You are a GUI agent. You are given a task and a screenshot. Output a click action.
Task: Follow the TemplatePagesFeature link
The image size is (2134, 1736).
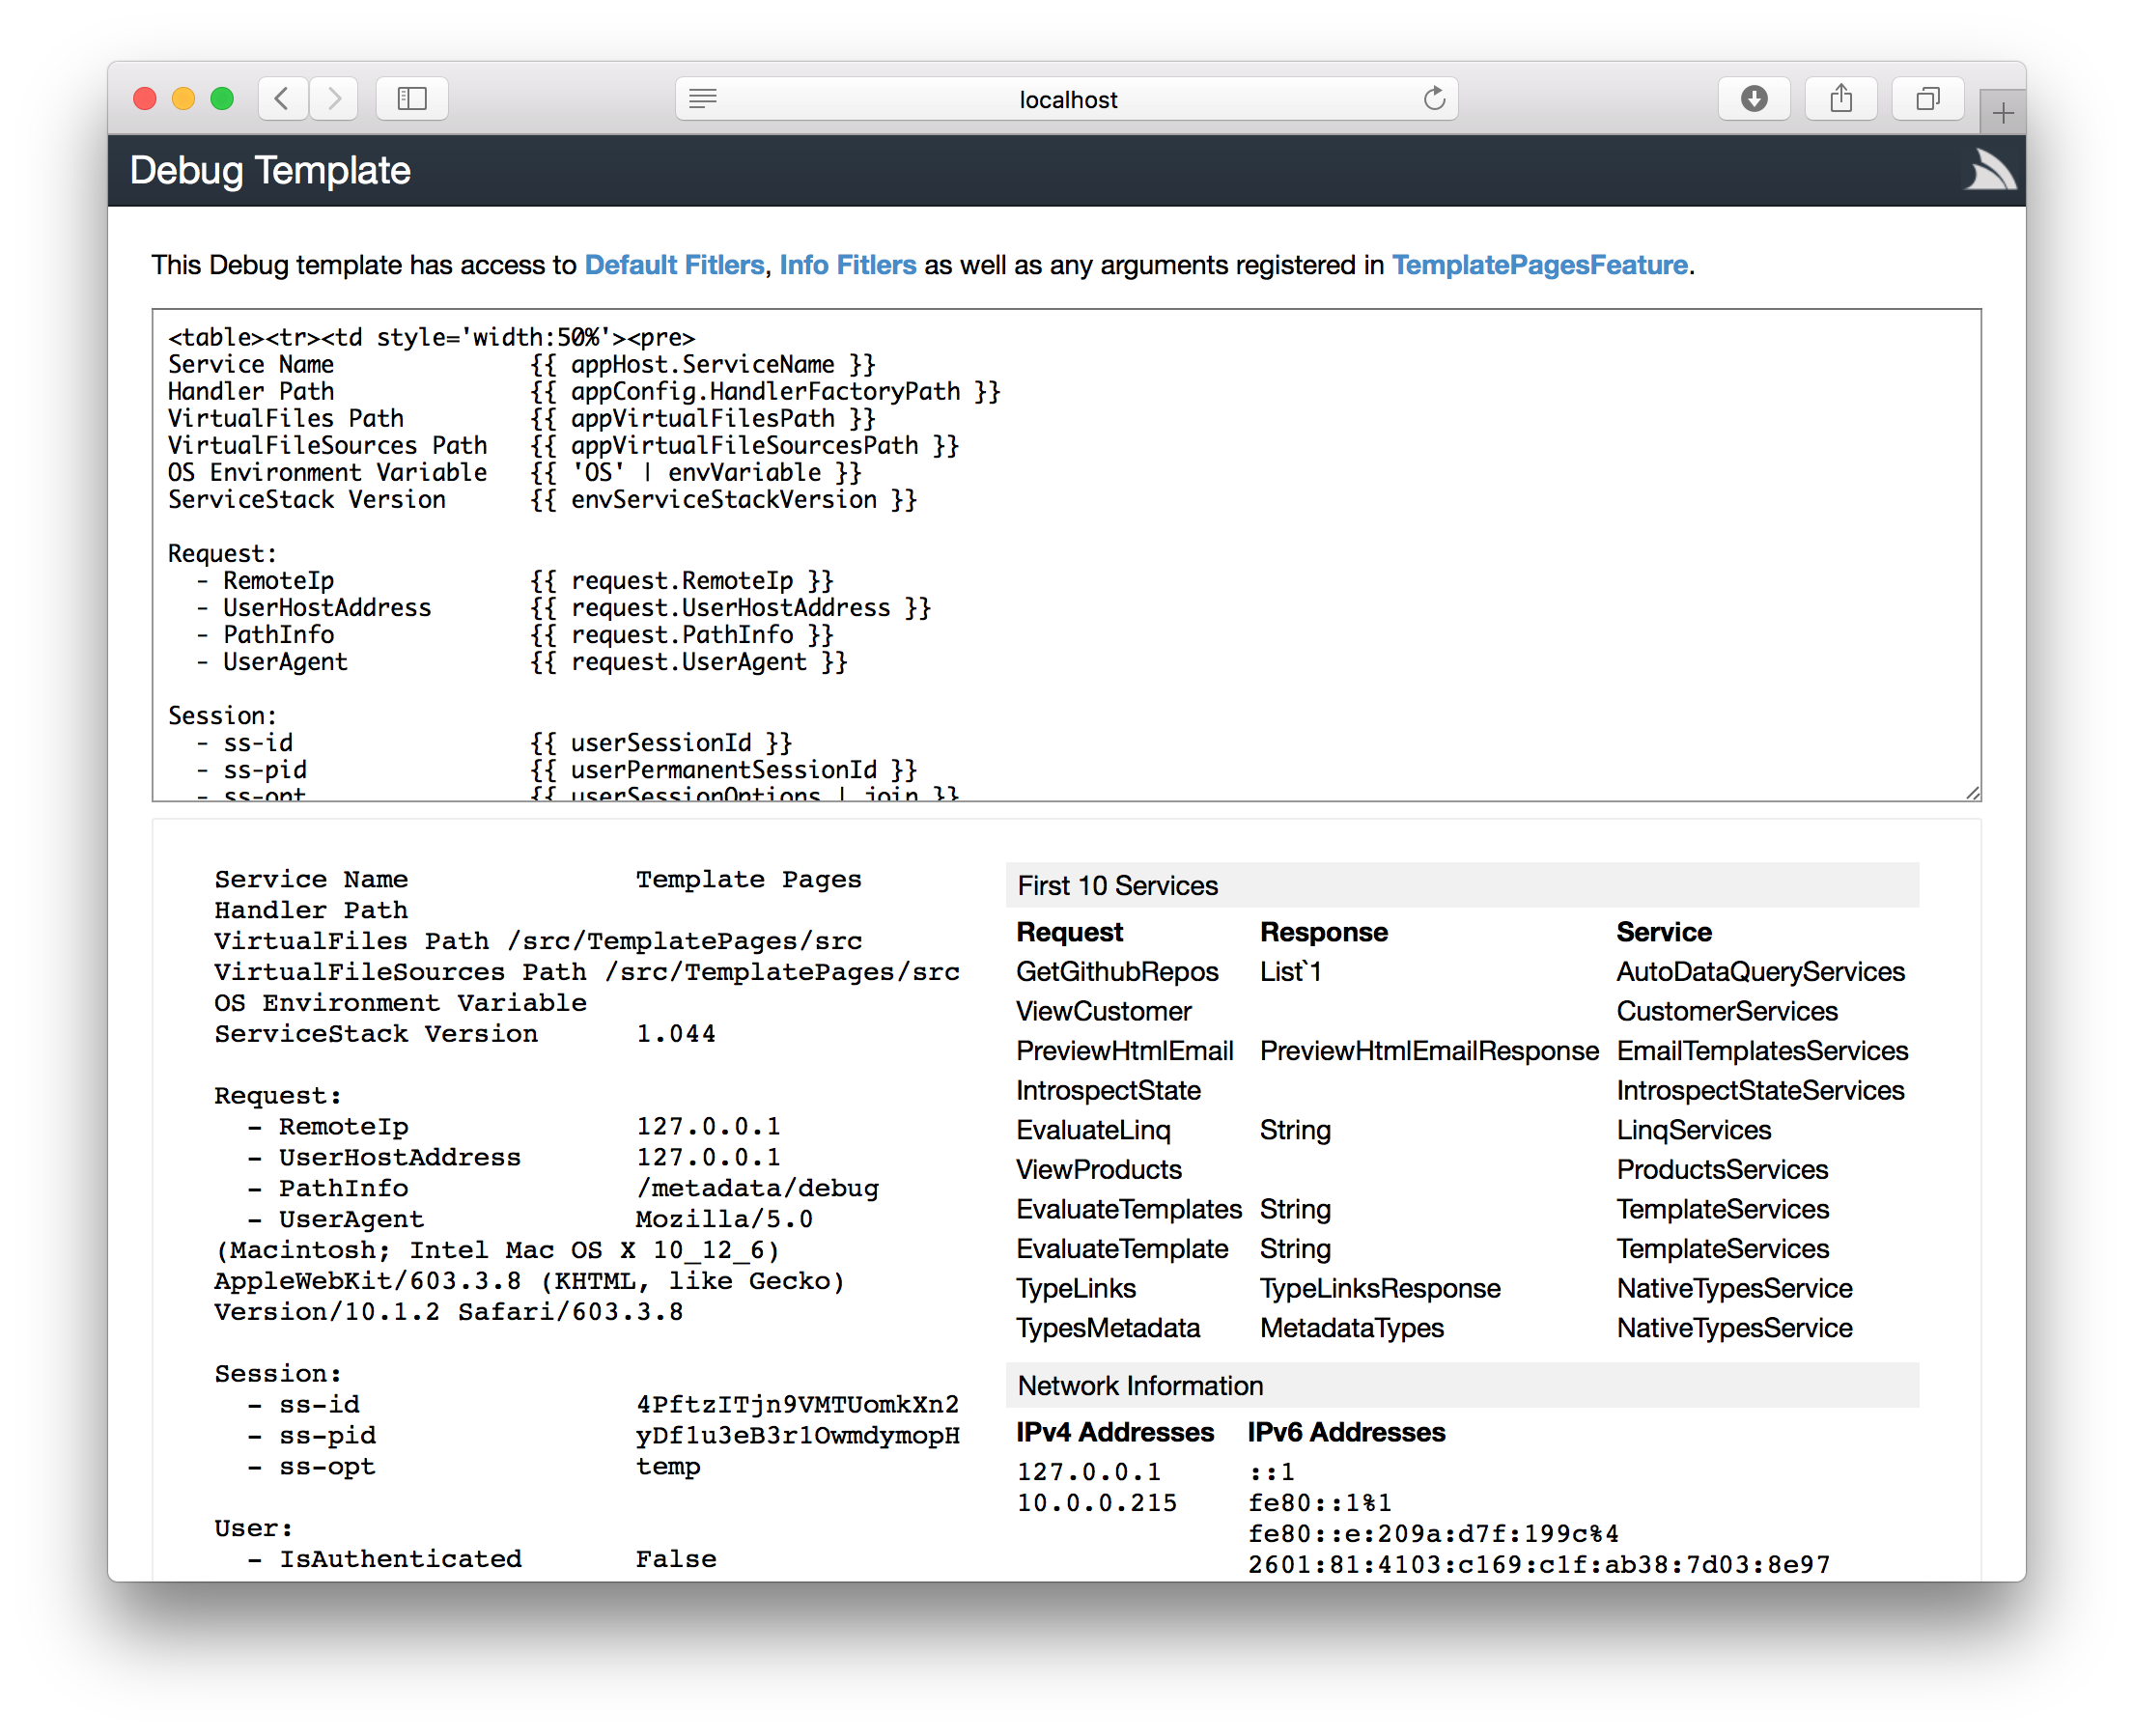(x=1539, y=265)
